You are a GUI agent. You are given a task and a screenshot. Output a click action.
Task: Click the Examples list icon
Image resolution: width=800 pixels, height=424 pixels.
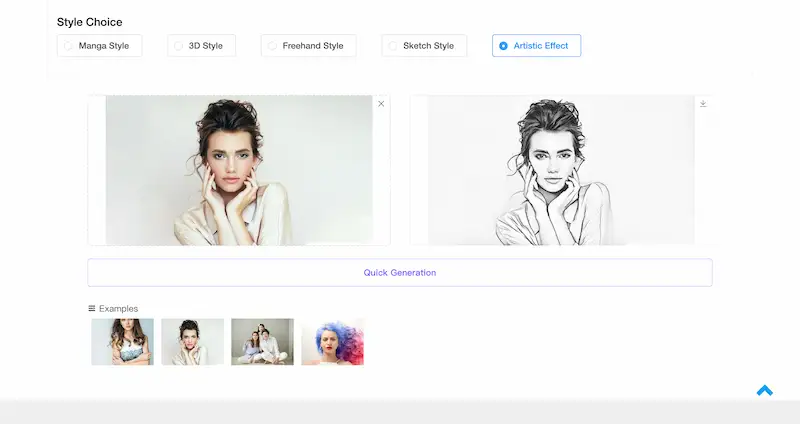(92, 309)
